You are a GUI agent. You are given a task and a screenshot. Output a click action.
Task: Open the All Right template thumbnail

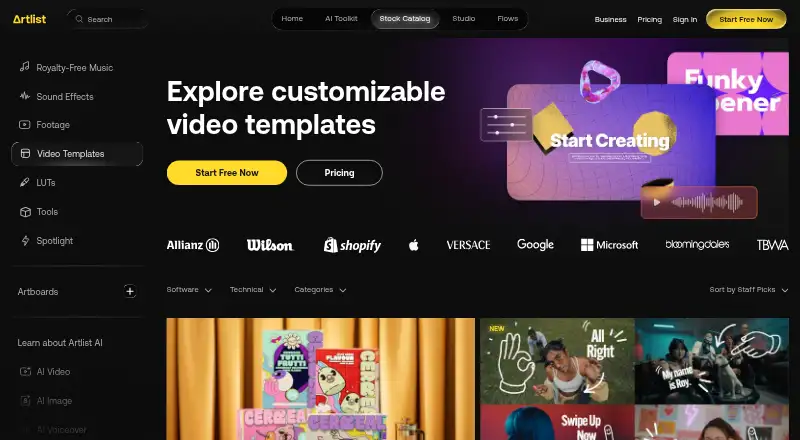[x=557, y=361]
